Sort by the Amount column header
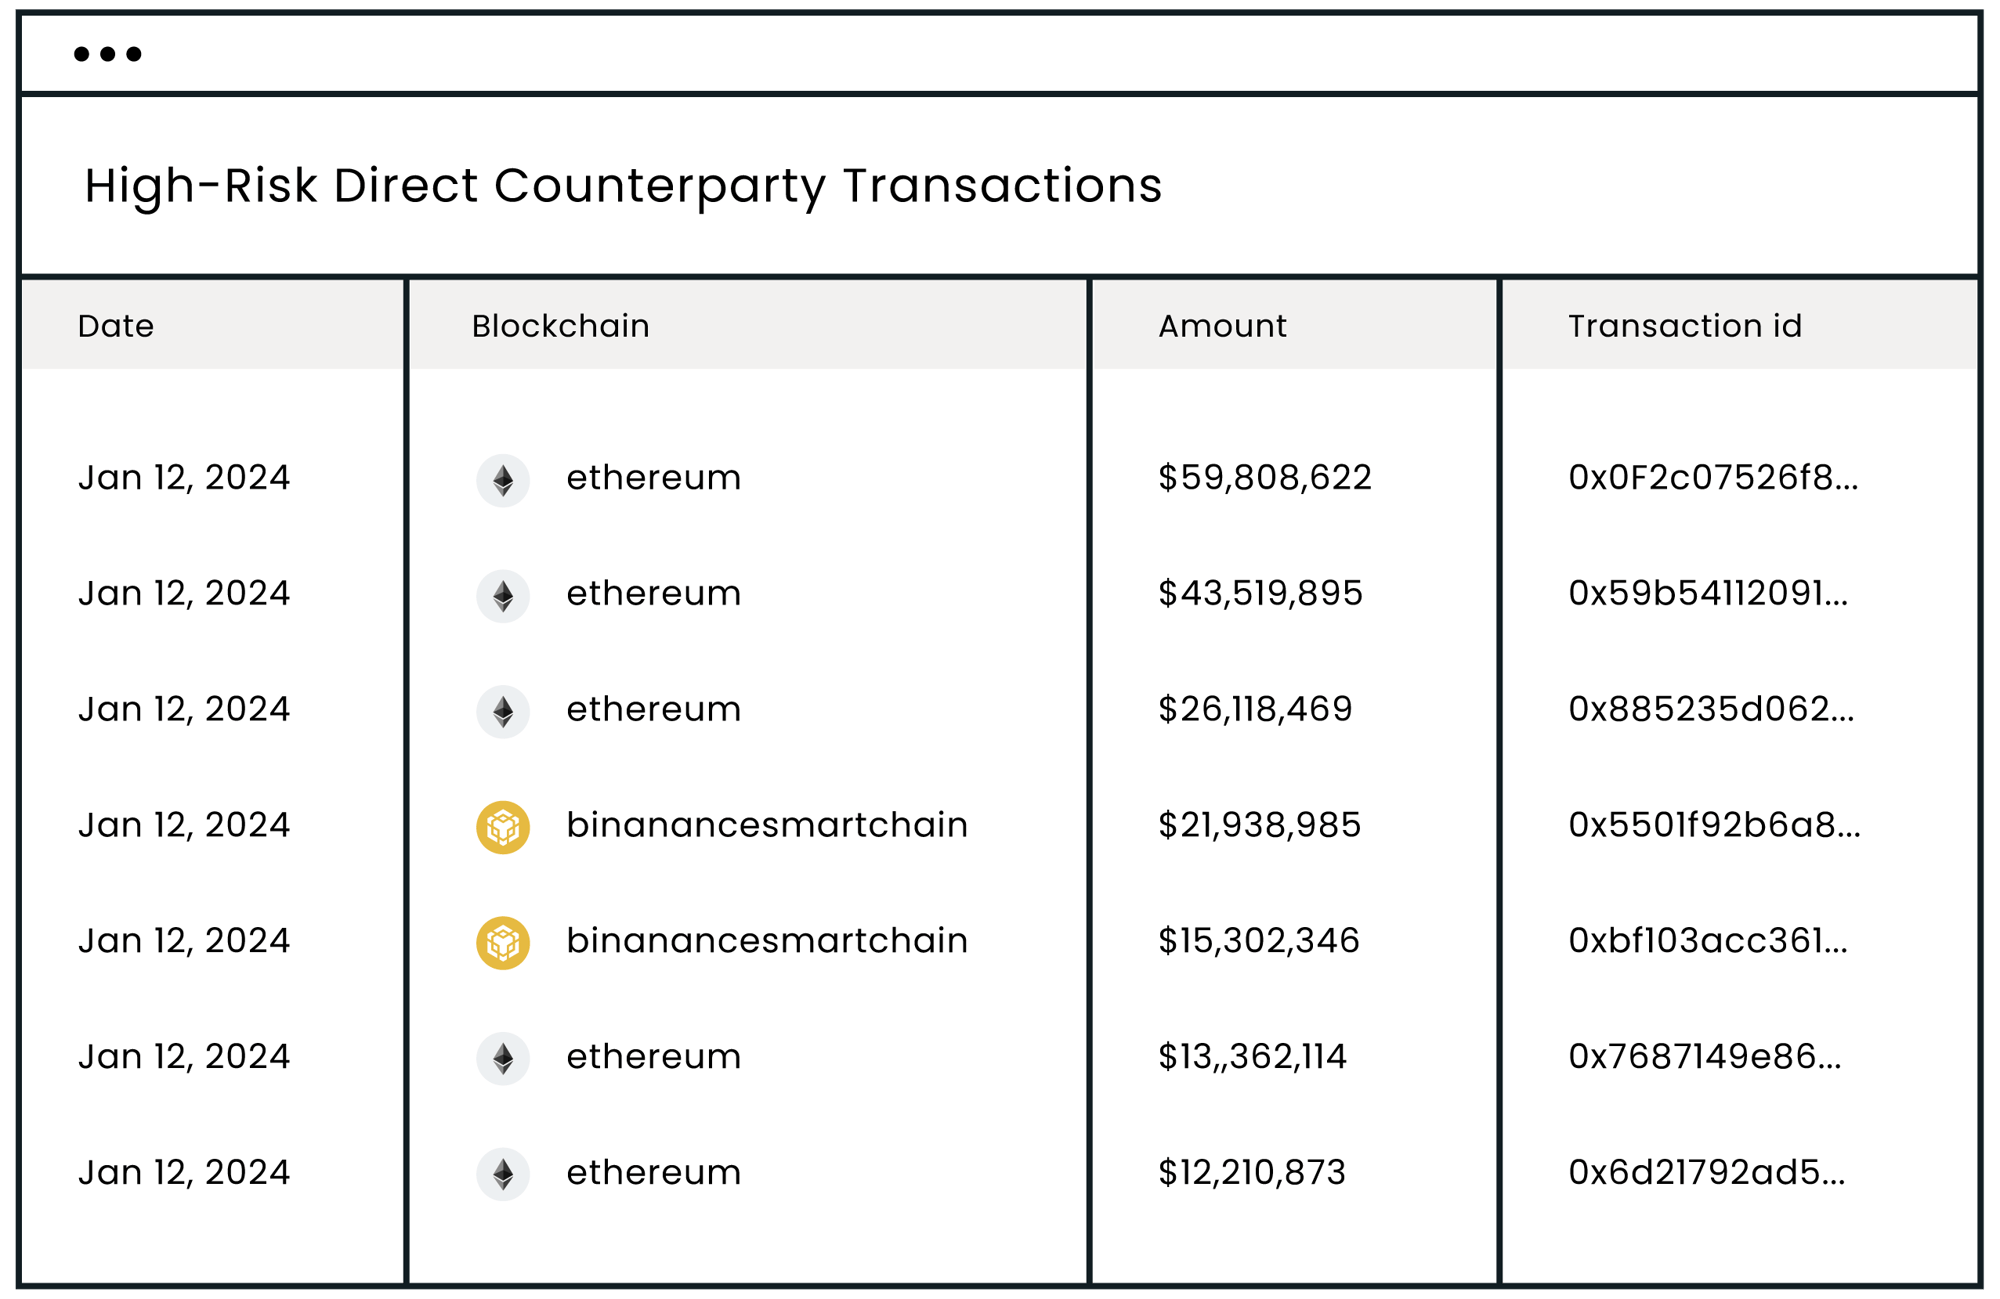2000x1299 pixels. [x=1222, y=326]
